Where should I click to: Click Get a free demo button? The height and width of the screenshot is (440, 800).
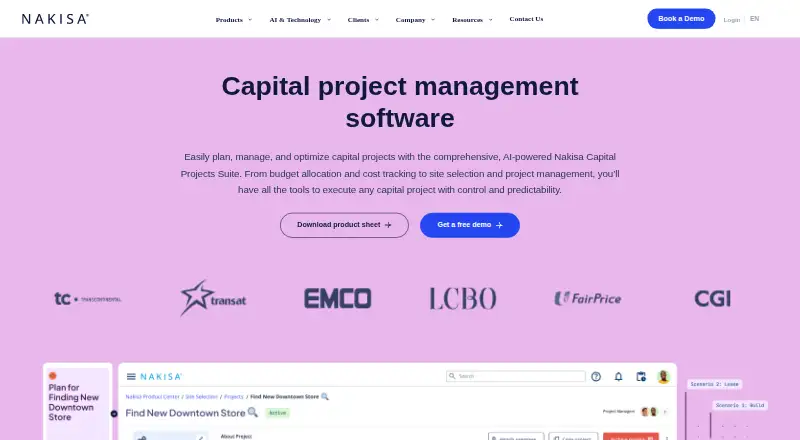point(470,225)
